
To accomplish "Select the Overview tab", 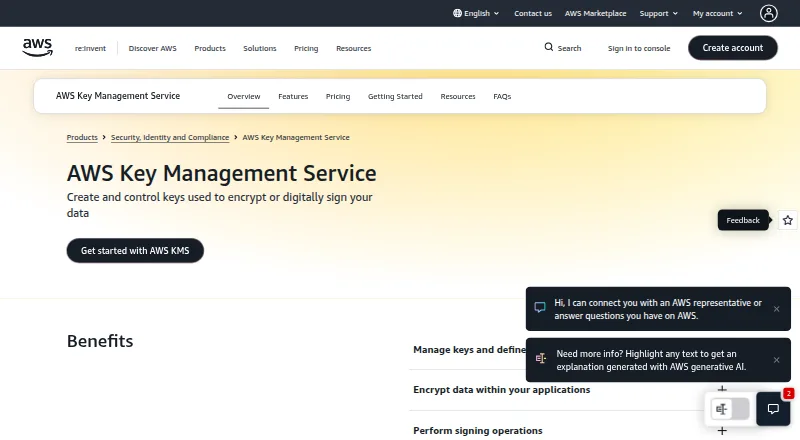I will [x=243, y=96].
